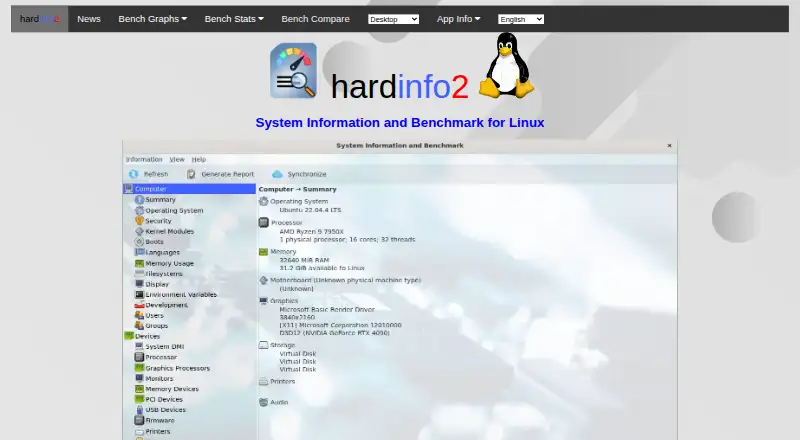This screenshot has width=800, height=440.
Task: Open the Information menu in app window
Action: [x=144, y=159]
